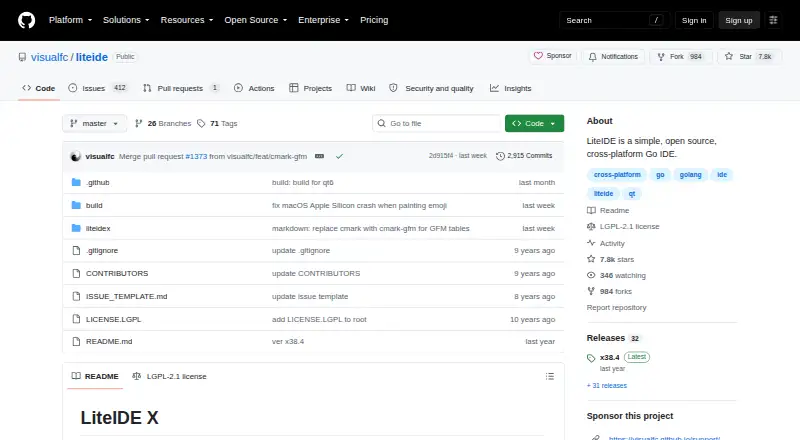The width and height of the screenshot is (800, 440).
Task: Click the visualfc avatar image
Action: click(76, 156)
